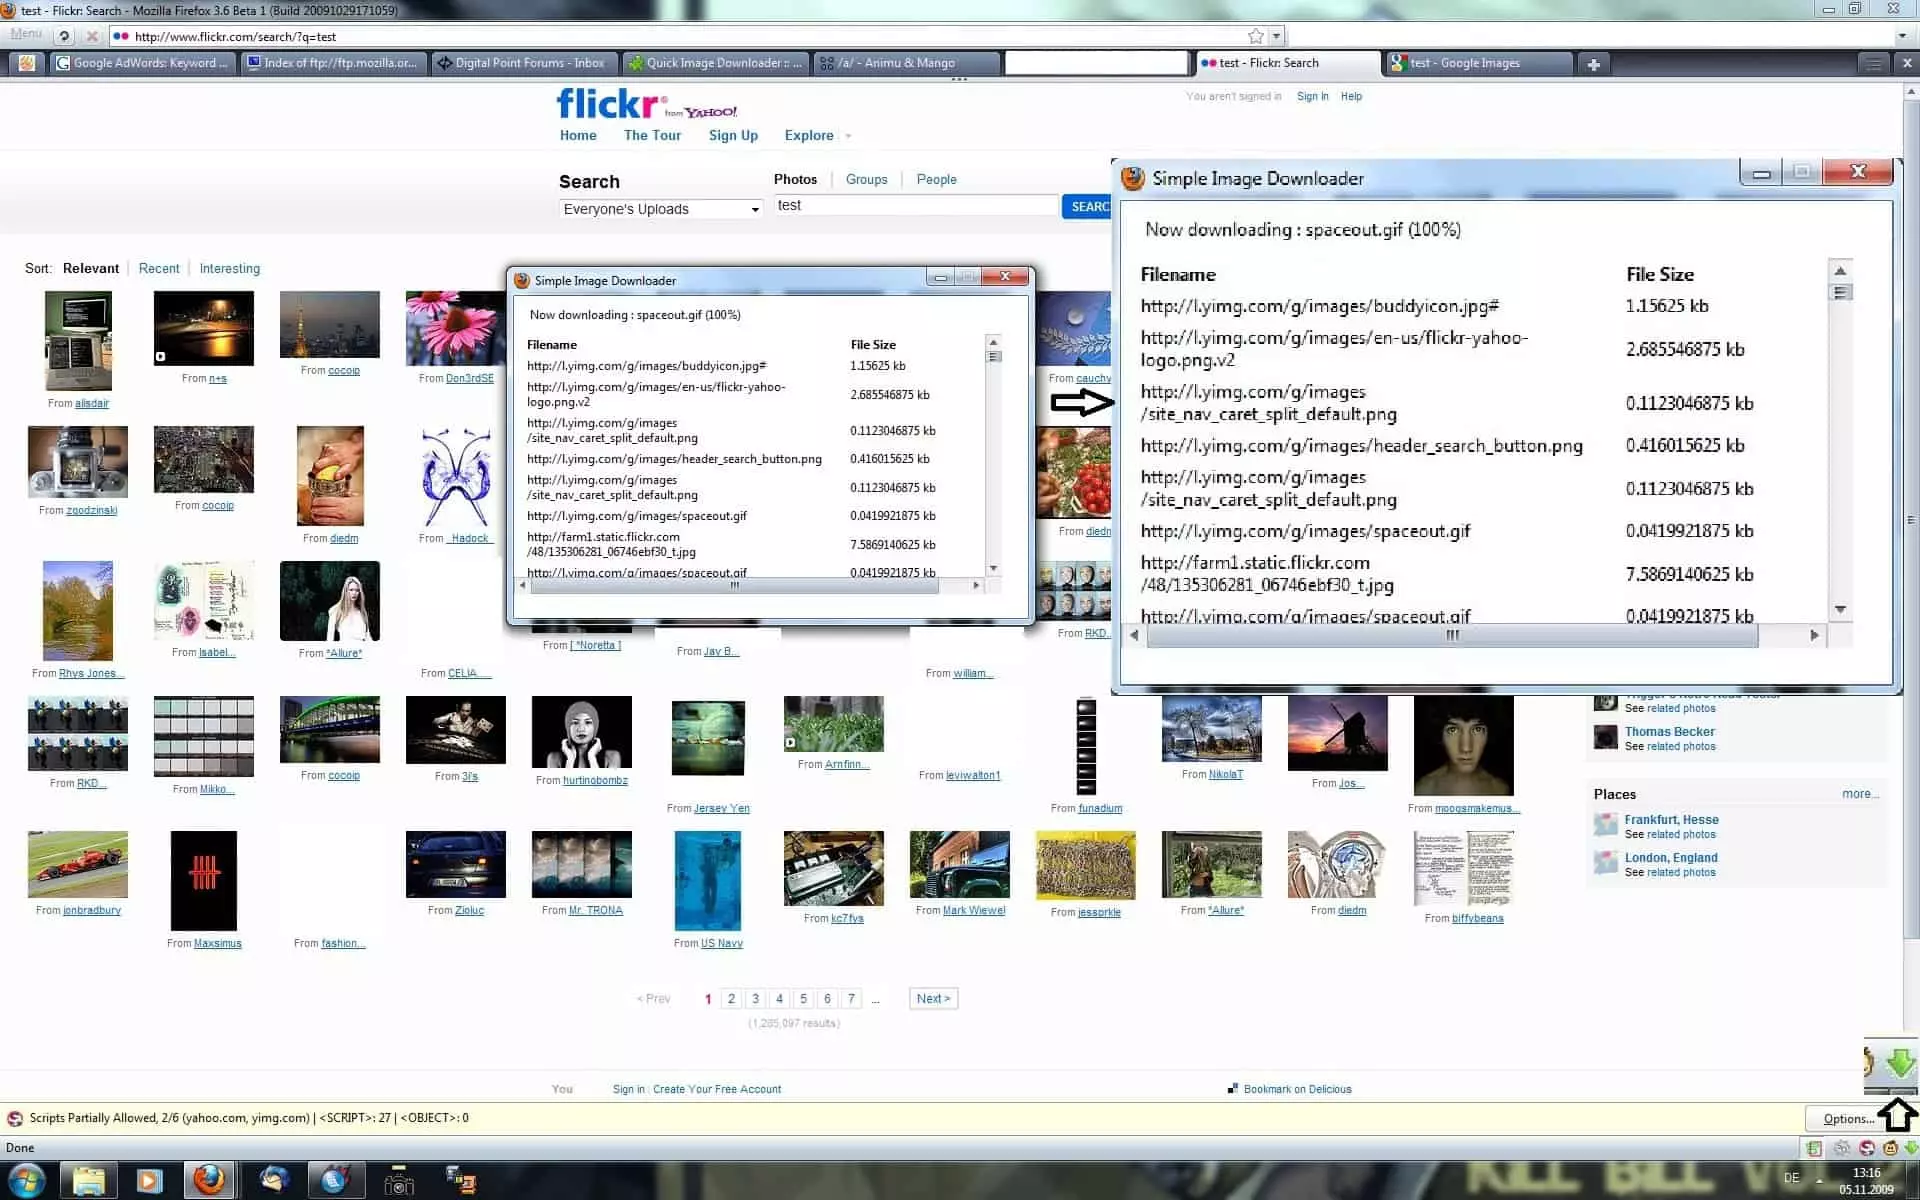Switch to the People search tab
The height and width of the screenshot is (1200, 1920).
pos(937,178)
